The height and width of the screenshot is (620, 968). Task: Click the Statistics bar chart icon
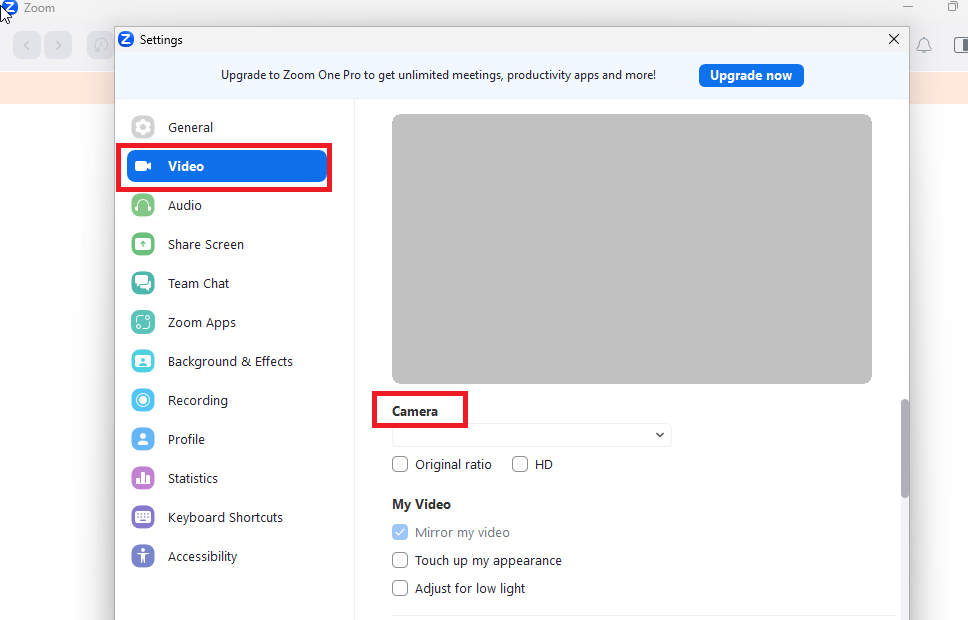click(x=143, y=478)
